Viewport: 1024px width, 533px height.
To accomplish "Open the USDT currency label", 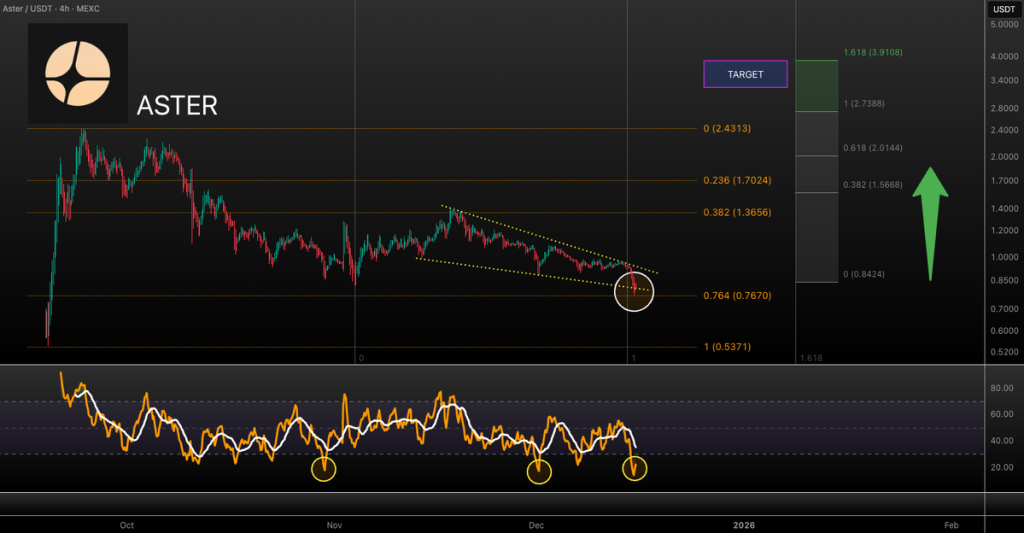I will (x=1003, y=9).
